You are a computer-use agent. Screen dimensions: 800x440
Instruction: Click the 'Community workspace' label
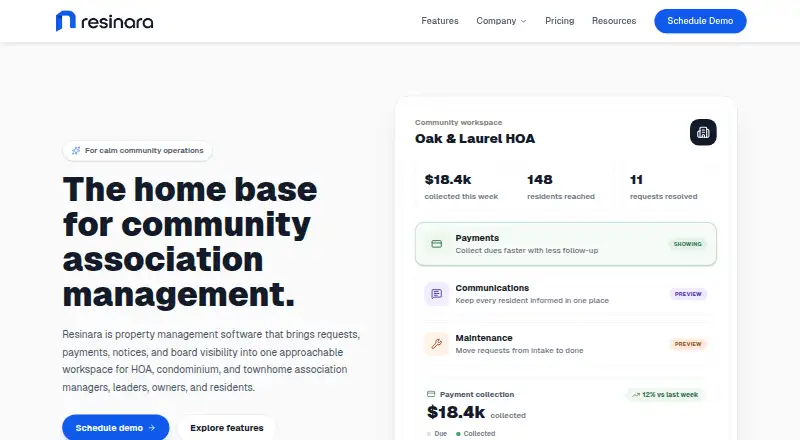click(459, 123)
